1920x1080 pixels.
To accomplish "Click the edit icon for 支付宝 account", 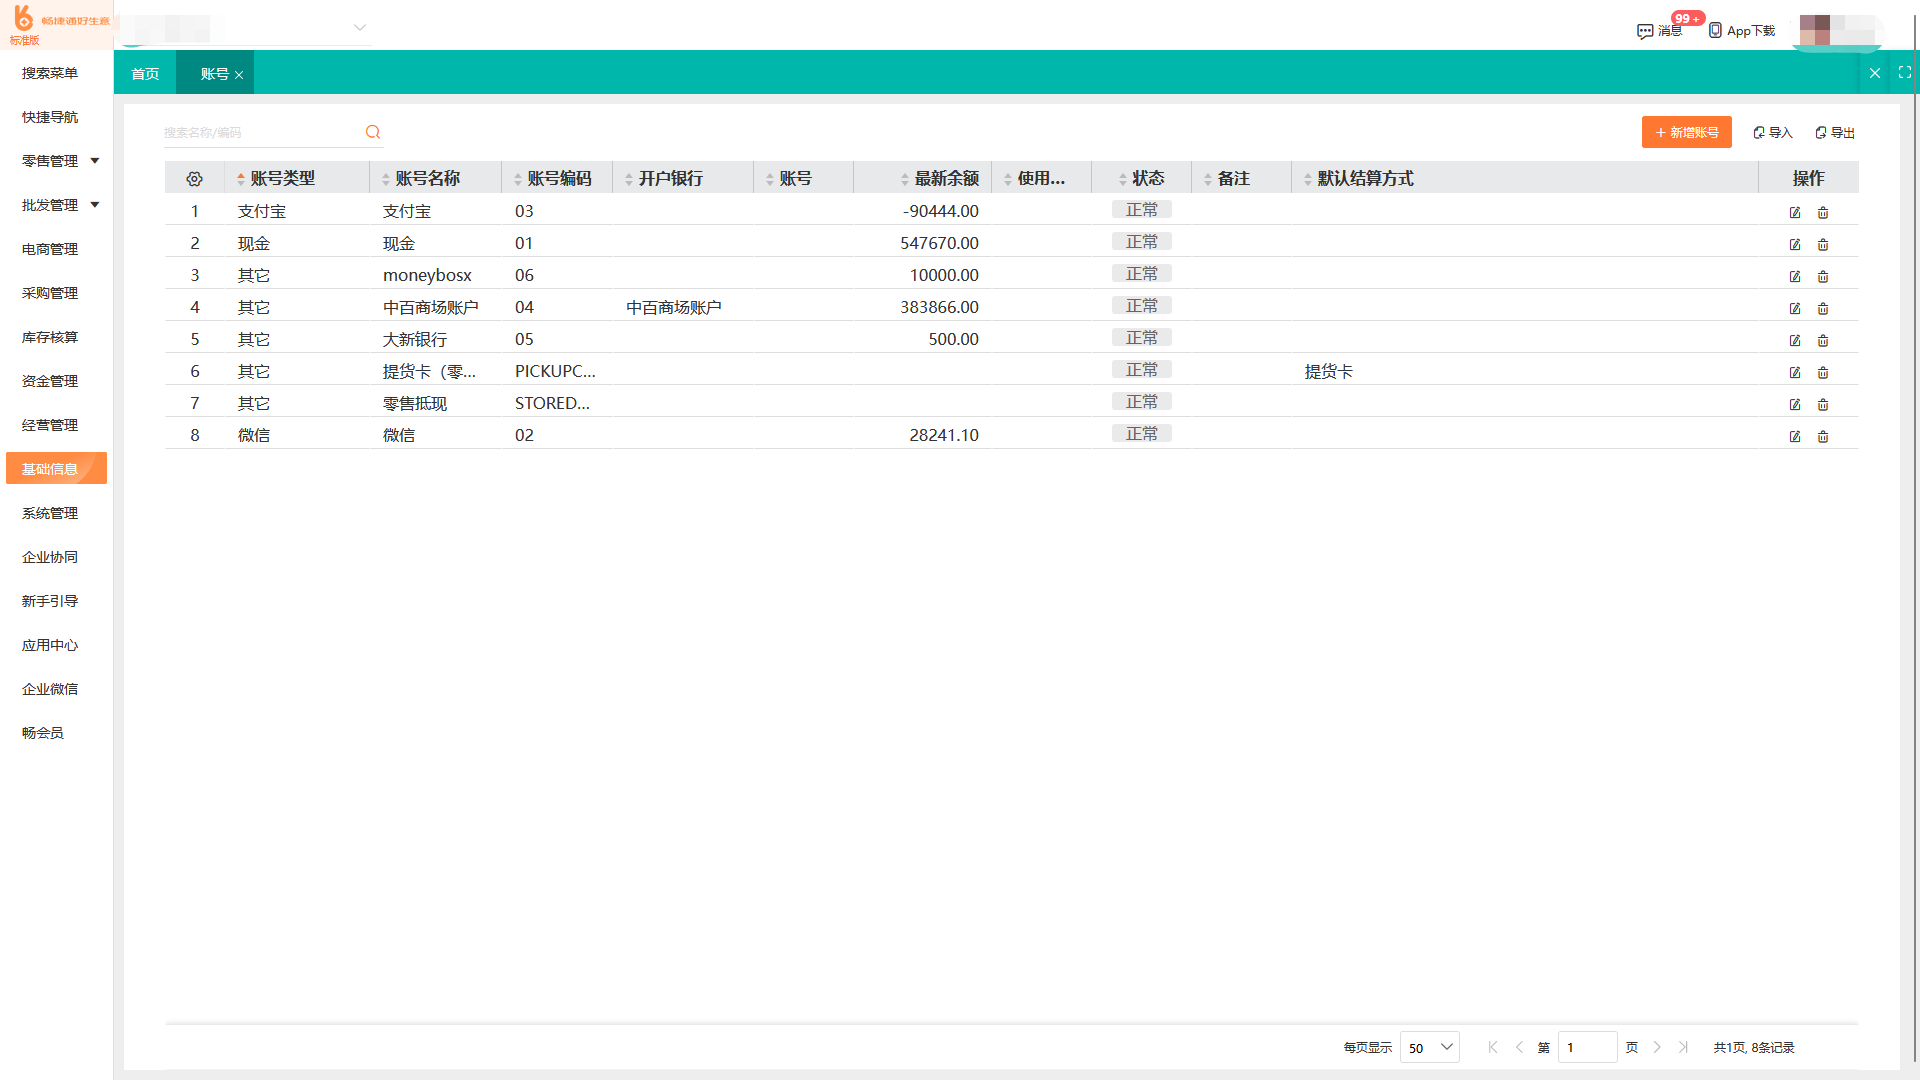I will point(1796,211).
